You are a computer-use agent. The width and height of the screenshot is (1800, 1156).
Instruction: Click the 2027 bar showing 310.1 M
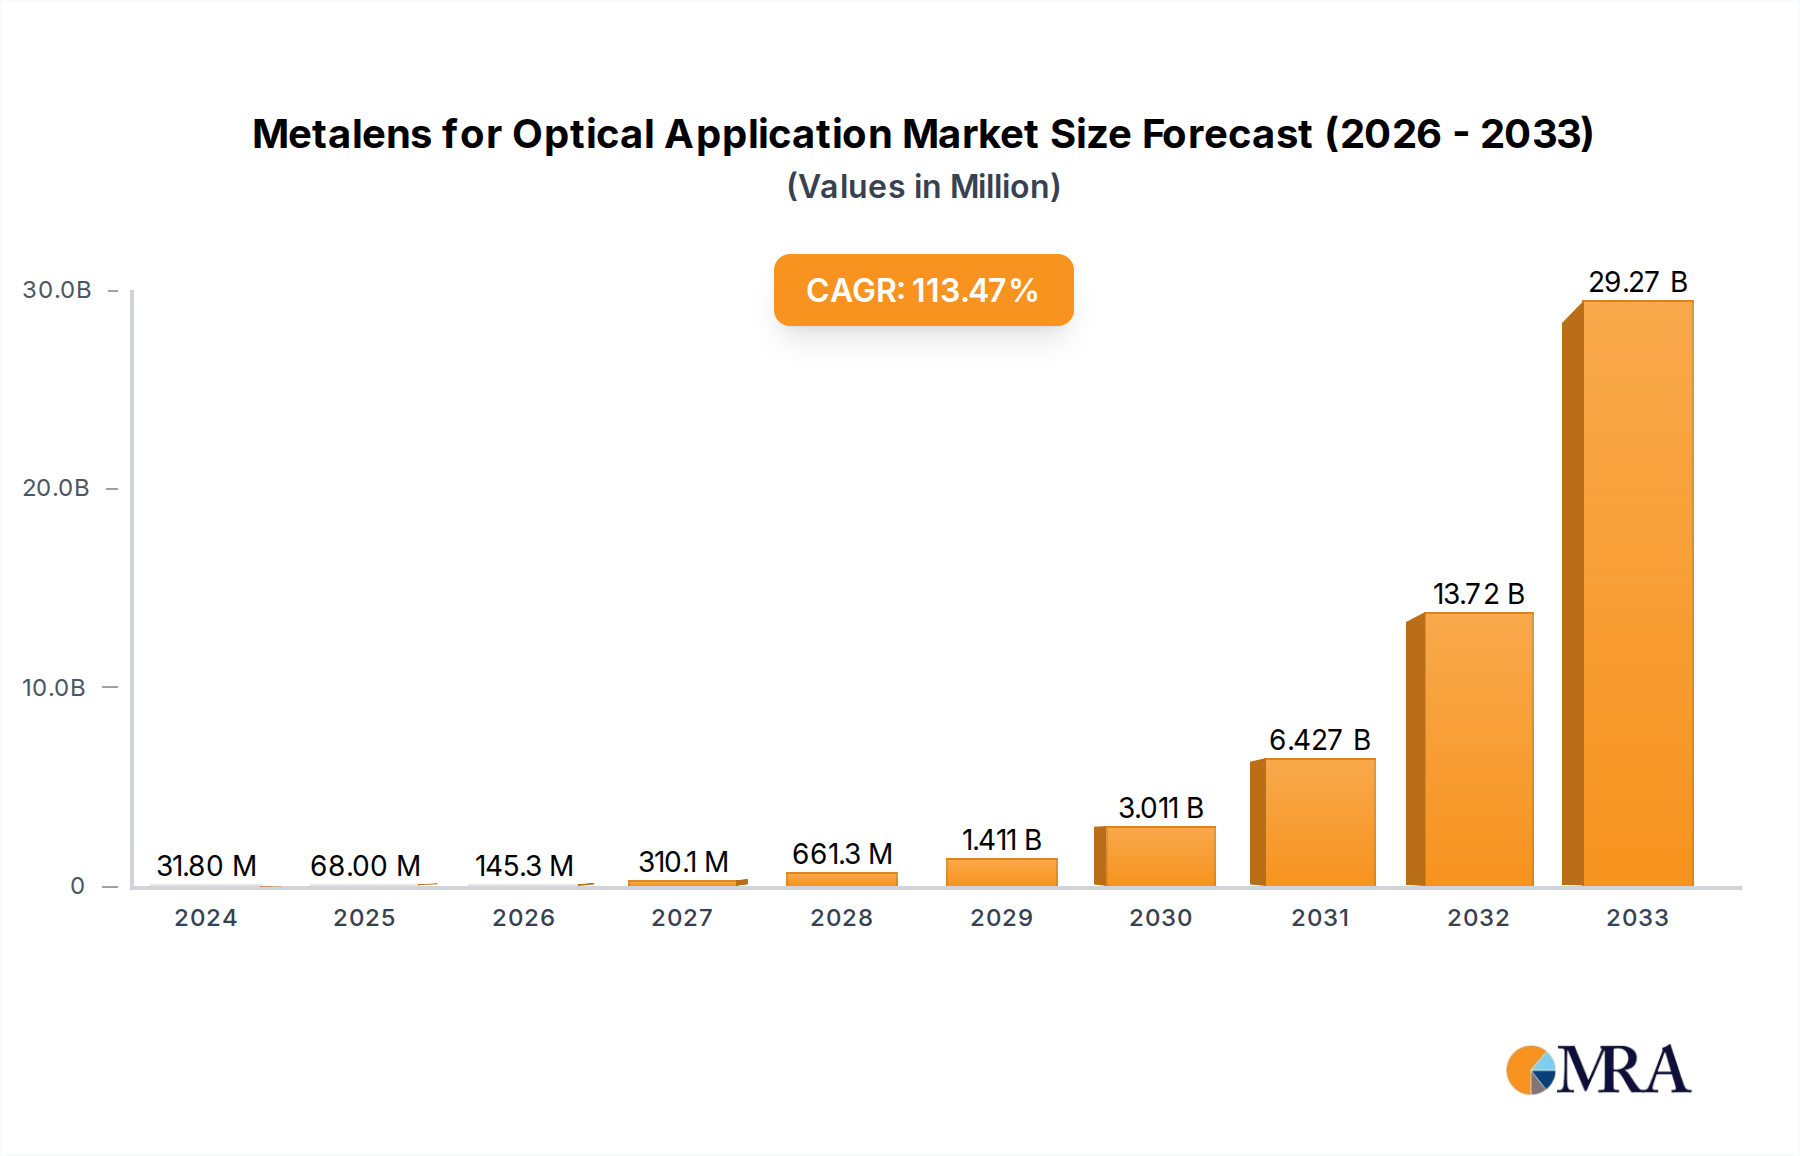click(683, 884)
